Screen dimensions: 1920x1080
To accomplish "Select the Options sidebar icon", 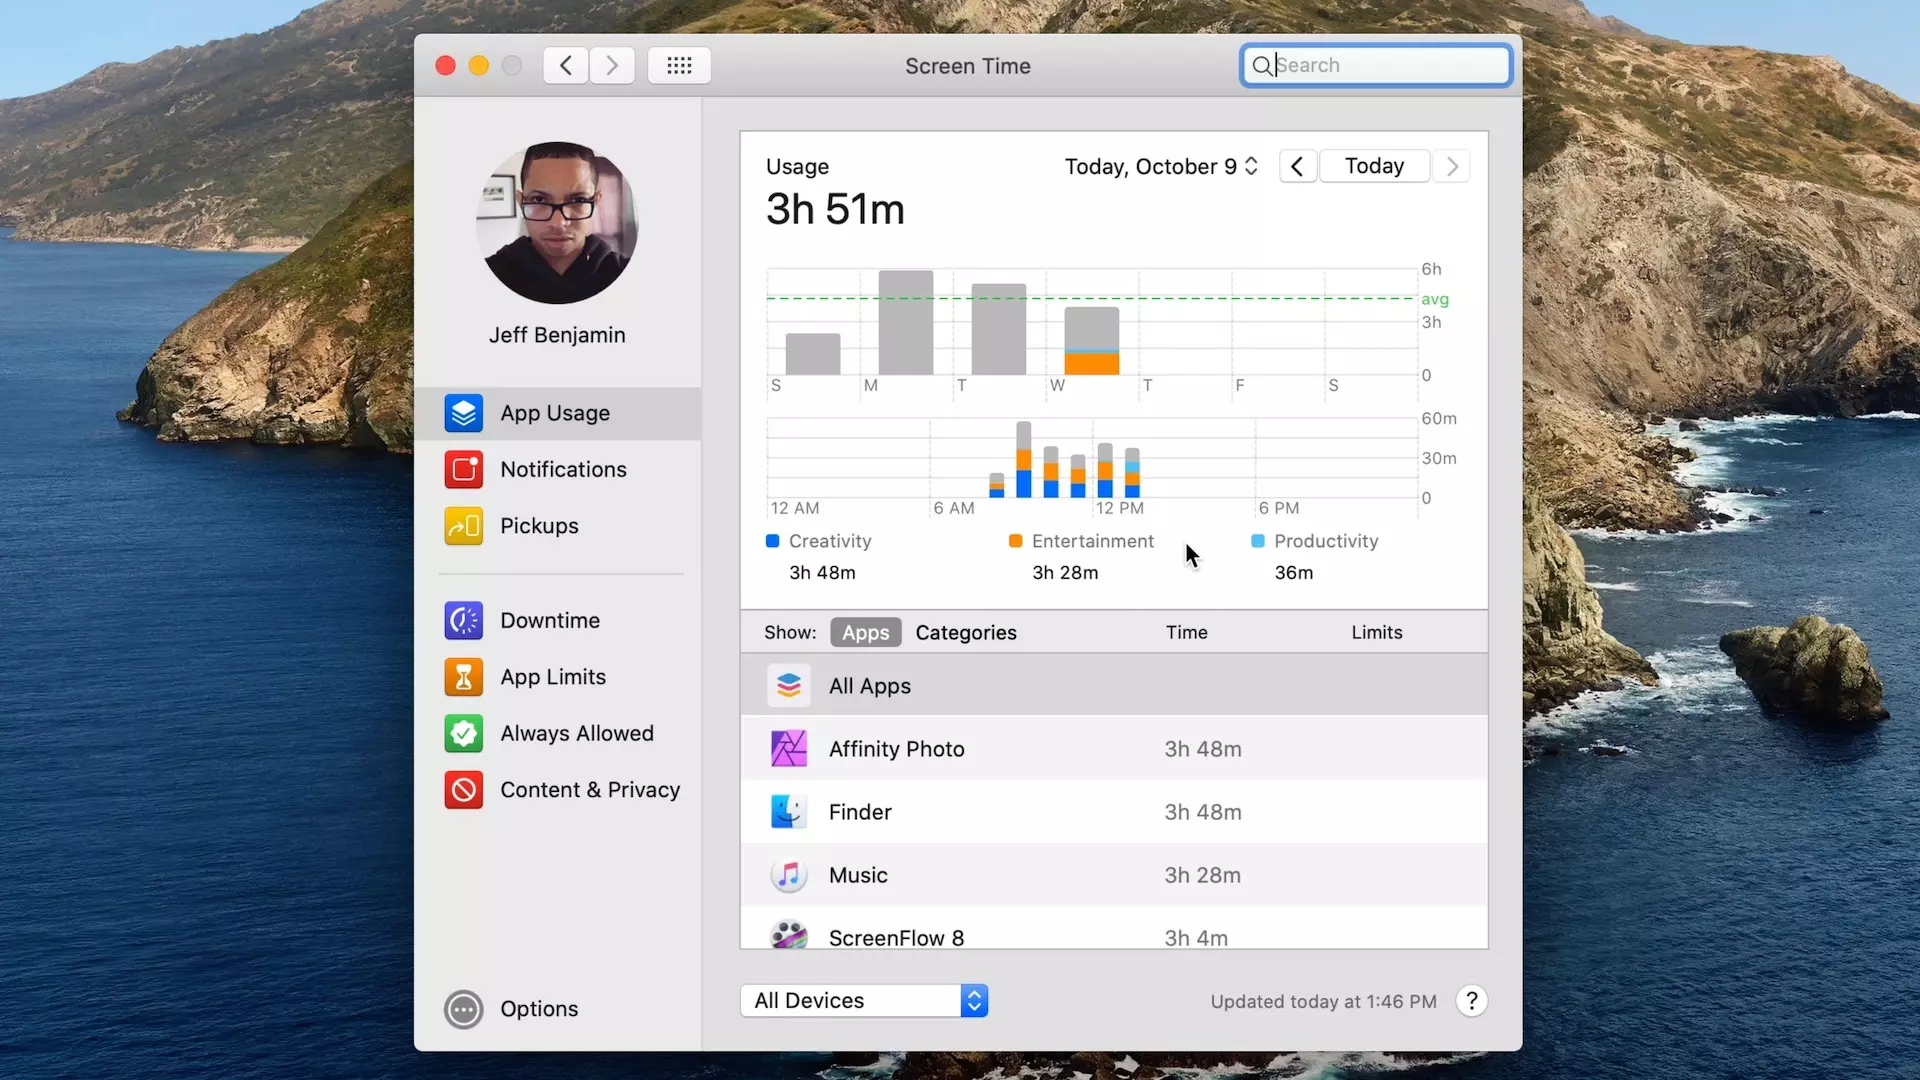I will [465, 1009].
